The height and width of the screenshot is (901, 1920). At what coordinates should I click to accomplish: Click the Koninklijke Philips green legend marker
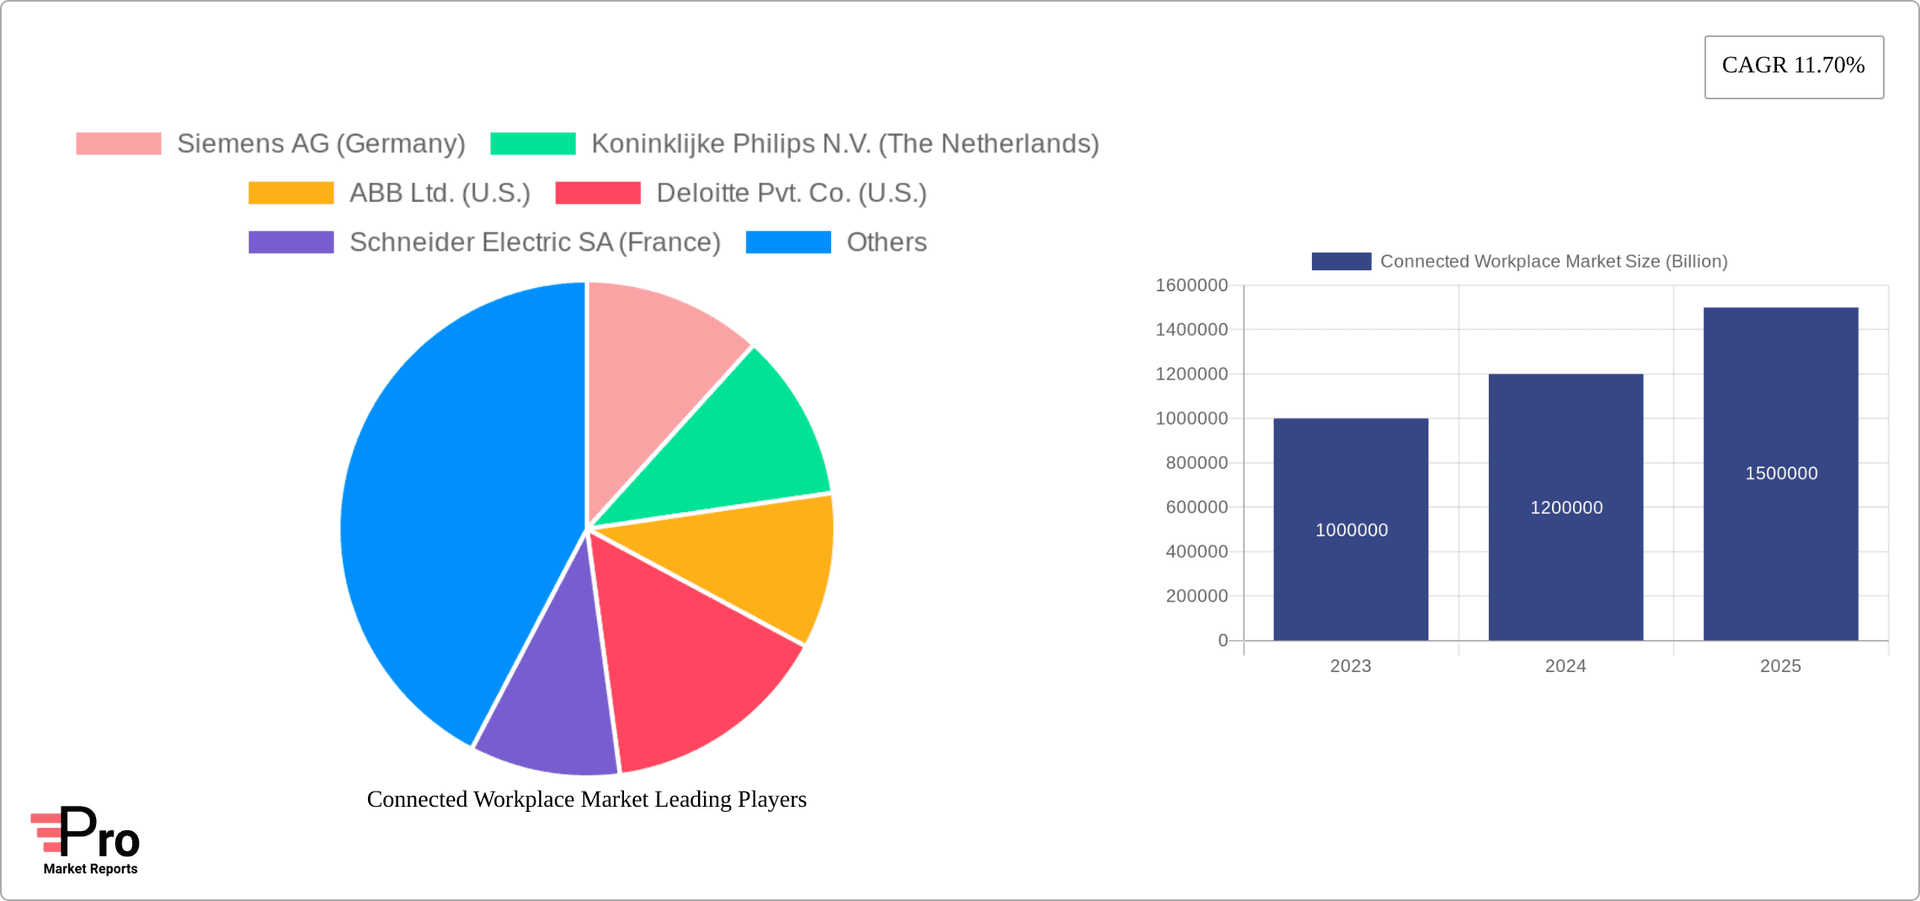(x=533, y=143)
